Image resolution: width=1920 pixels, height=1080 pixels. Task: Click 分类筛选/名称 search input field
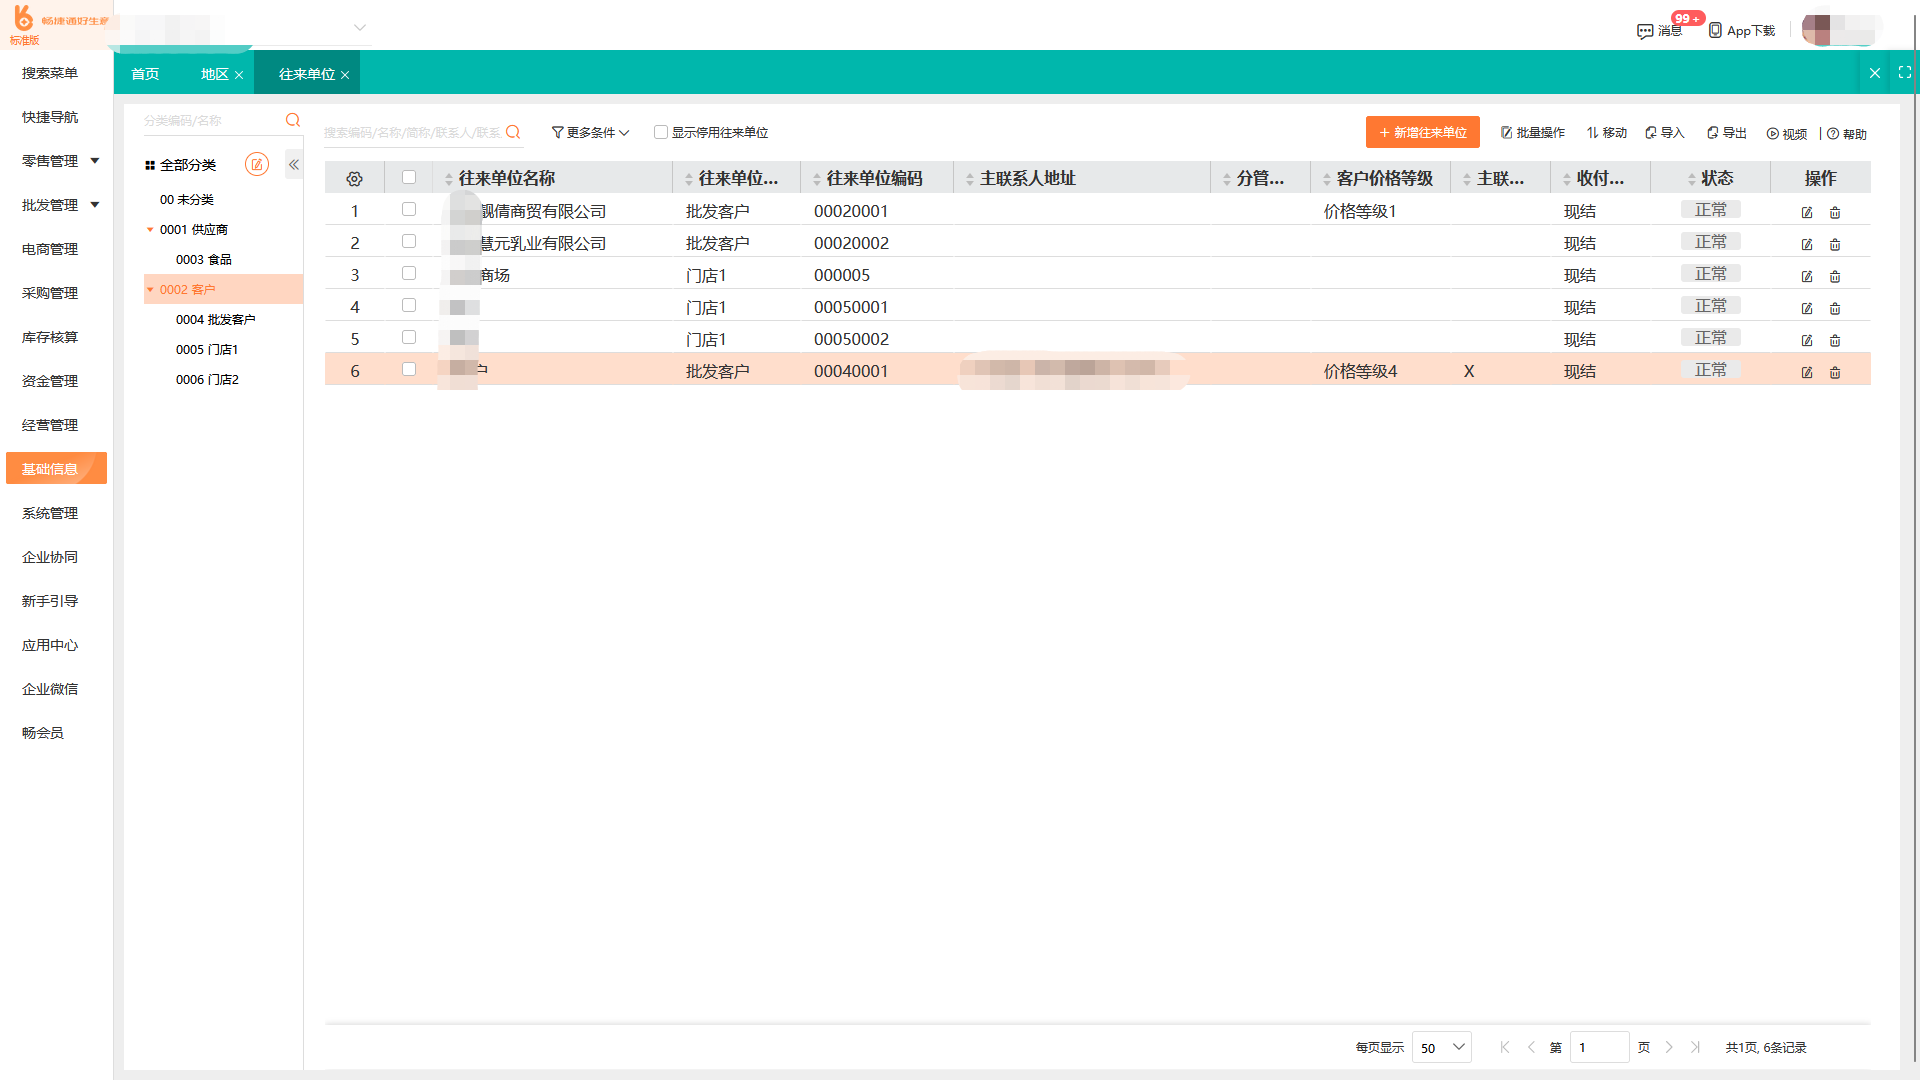204,119
